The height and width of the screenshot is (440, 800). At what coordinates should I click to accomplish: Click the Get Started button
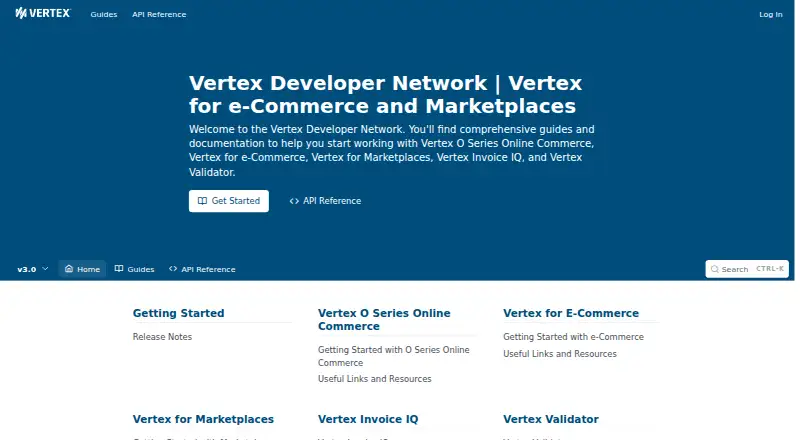(x=229, y=201)
